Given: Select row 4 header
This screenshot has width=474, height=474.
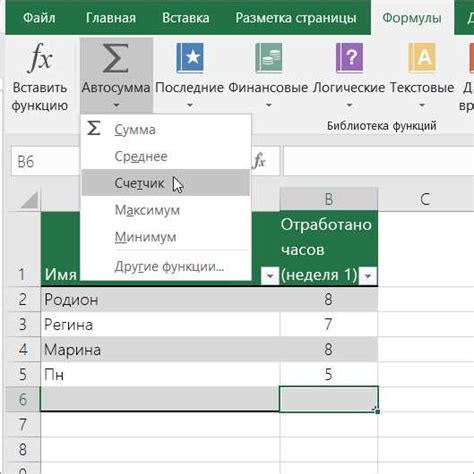Looking at the screenshot, I should 23,349.
